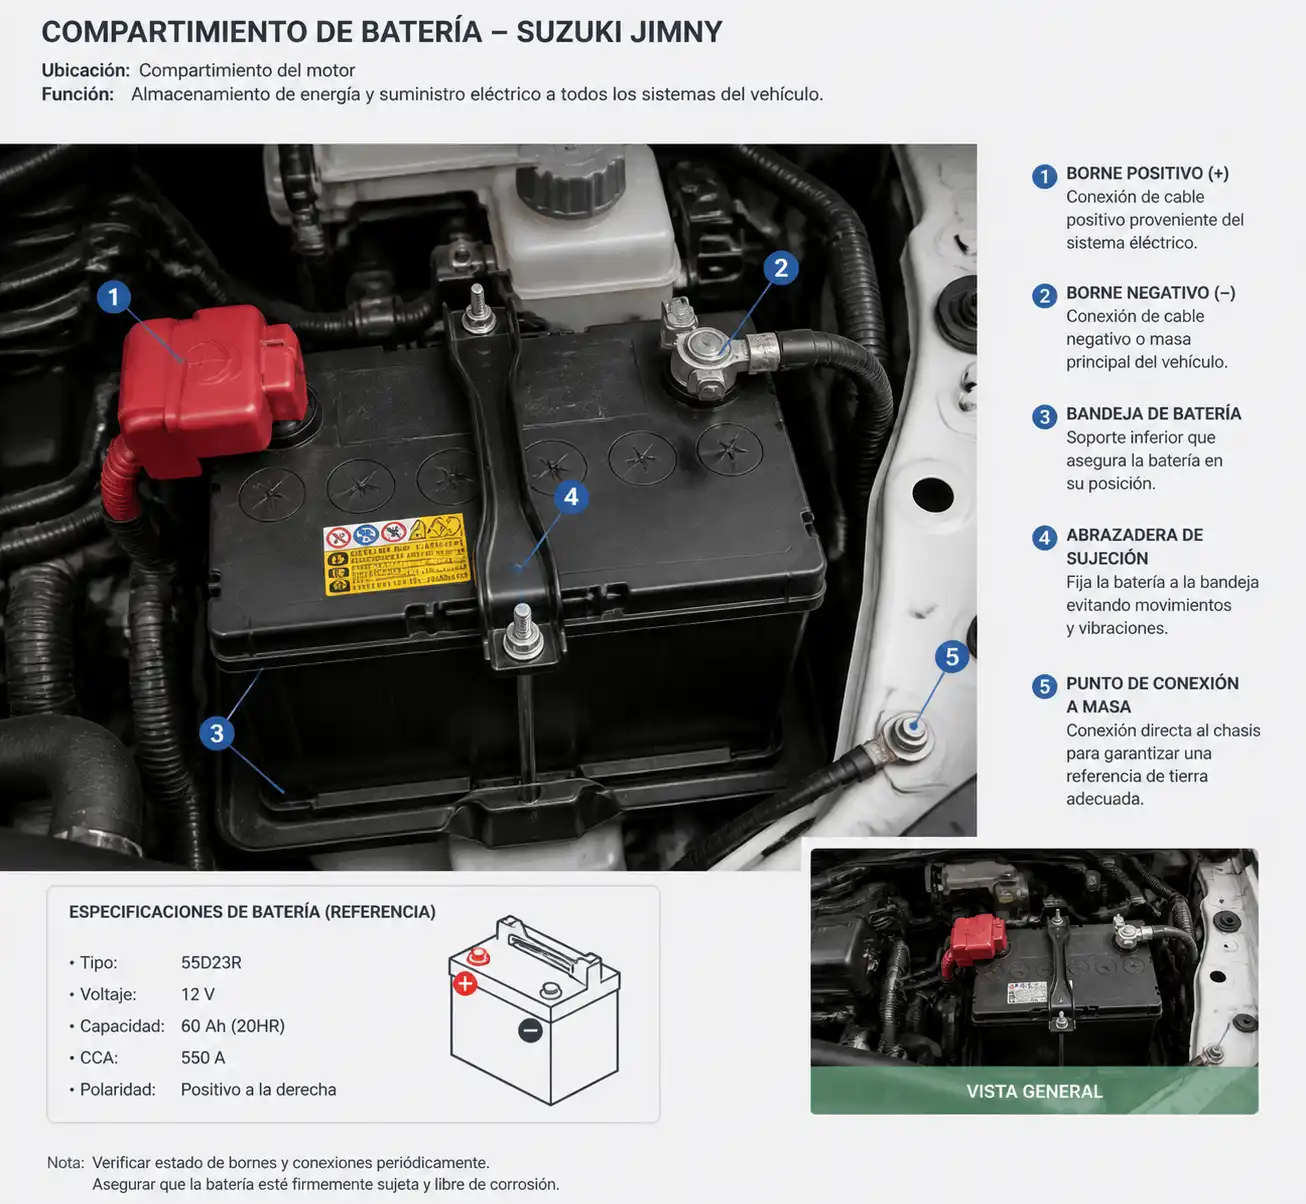The height and width of the screenshot is (1204, 1306).
Task: Select callout marker 4 on the engine photo
Action: (x=571, y=496)
